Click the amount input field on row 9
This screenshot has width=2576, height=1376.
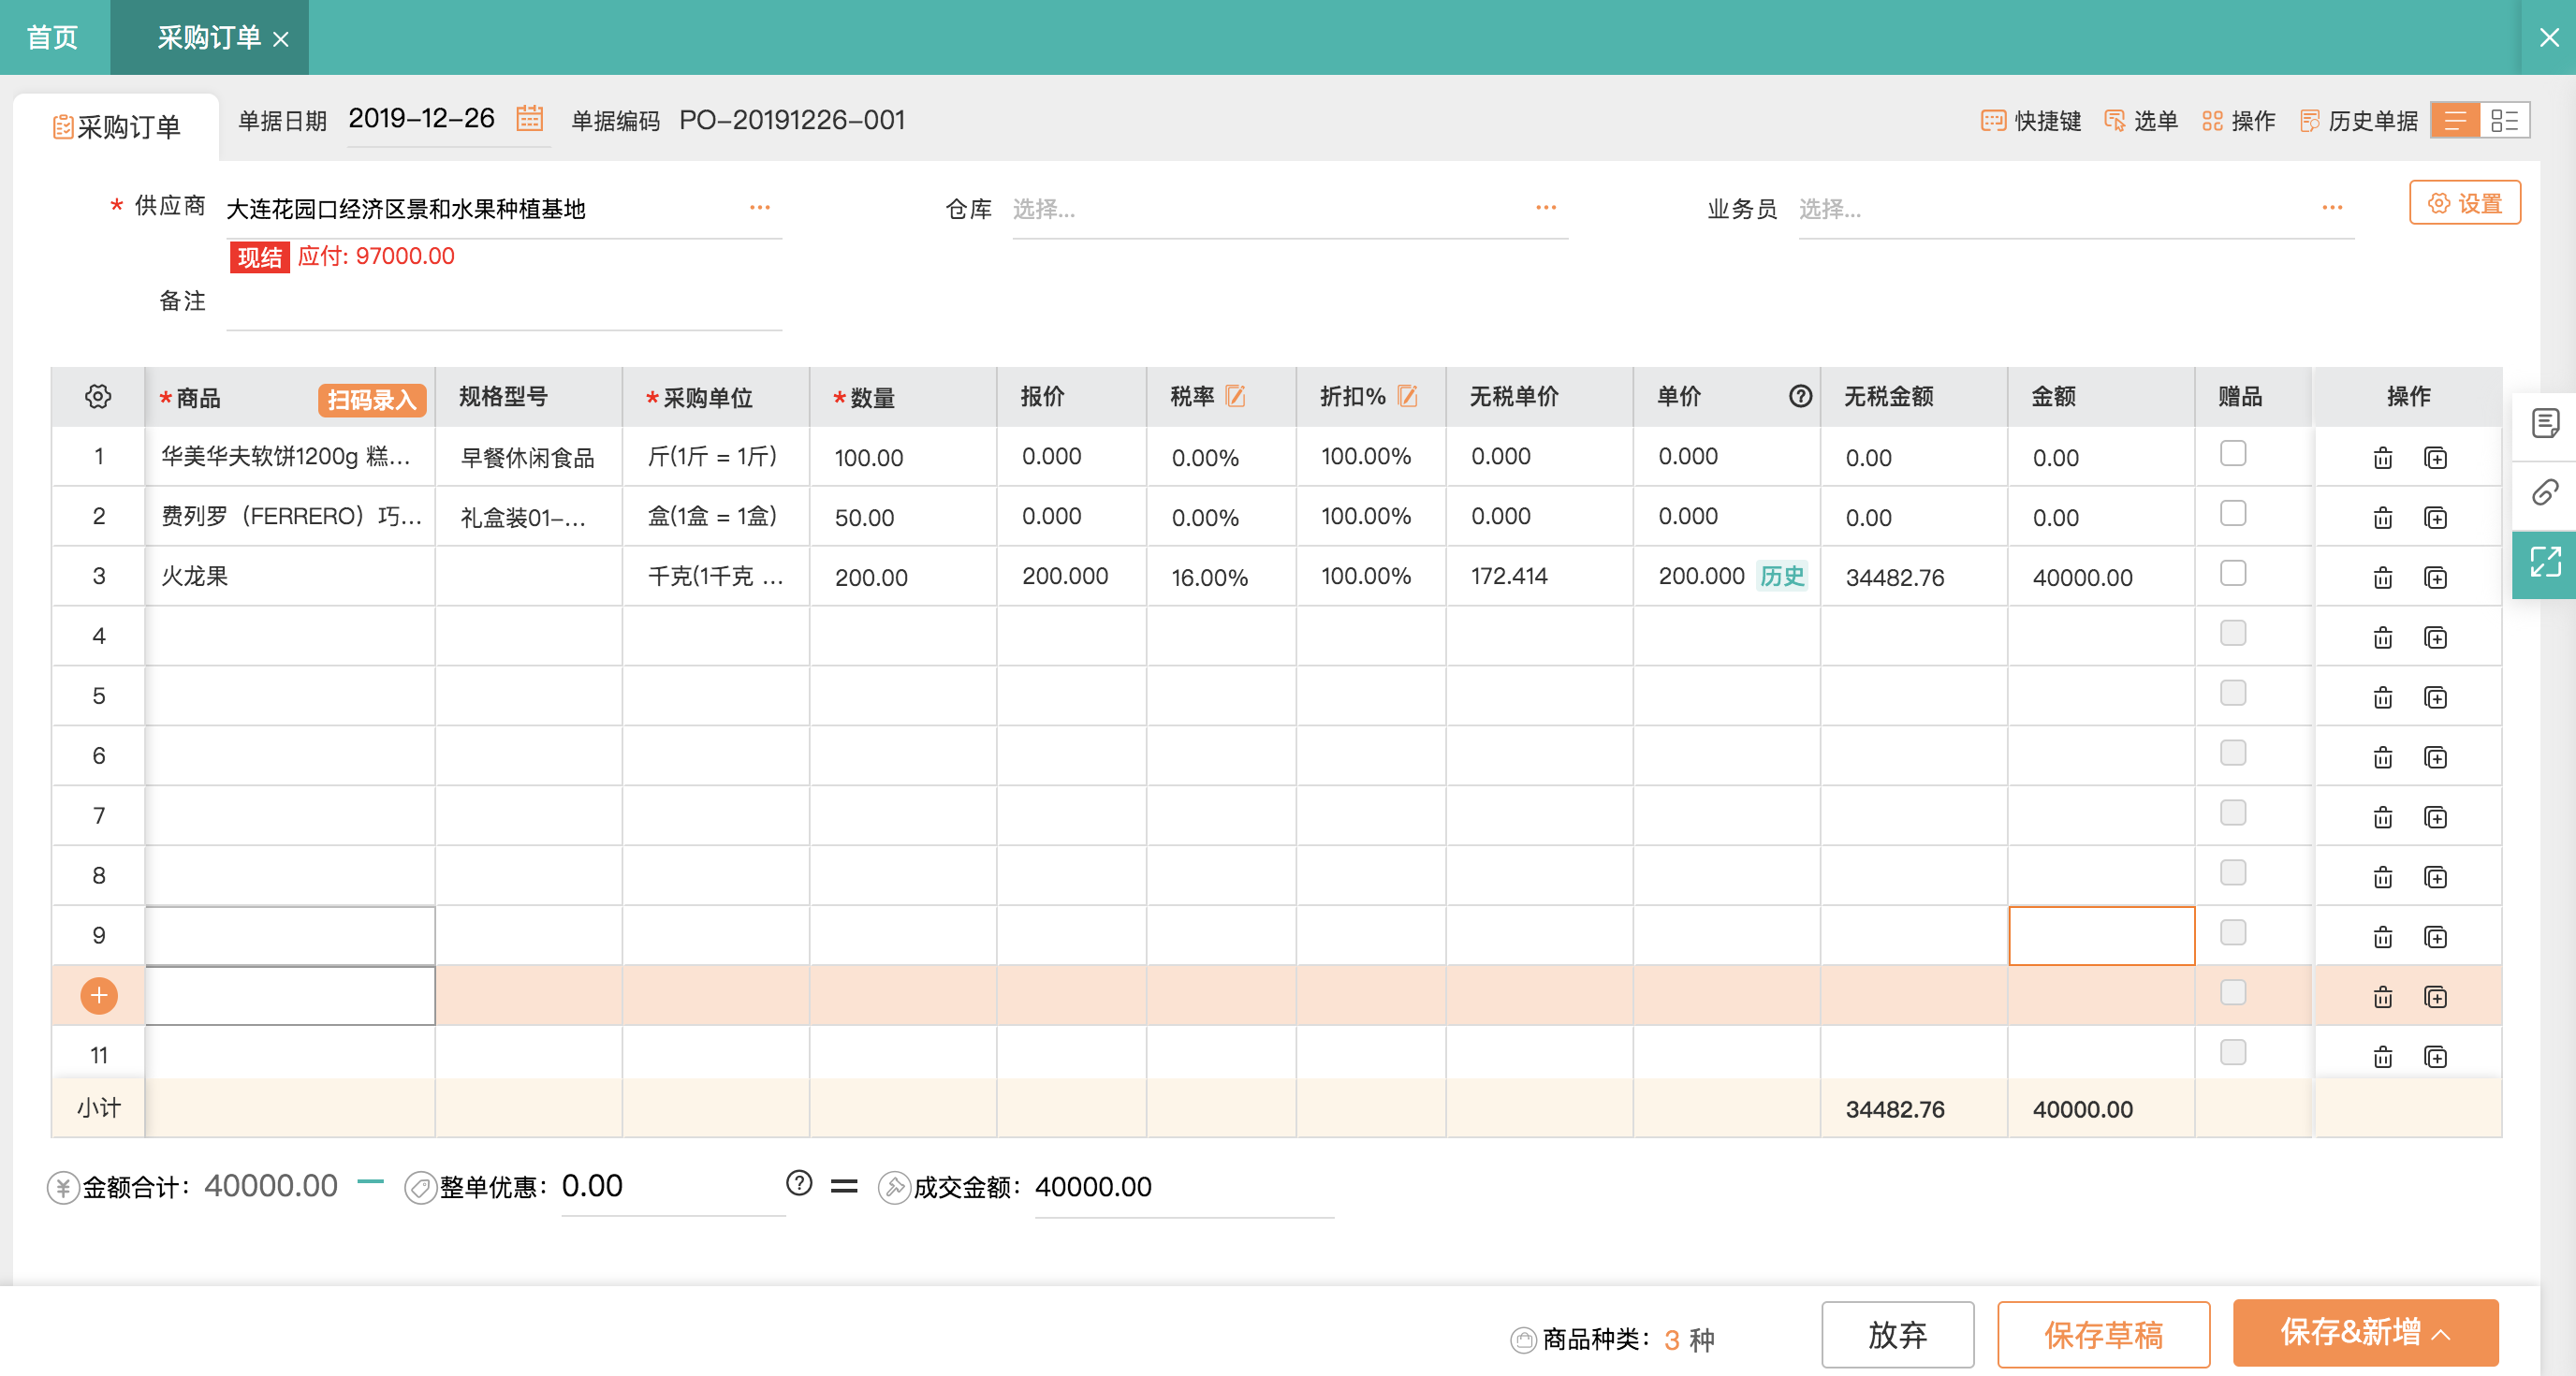(2100, 933)
